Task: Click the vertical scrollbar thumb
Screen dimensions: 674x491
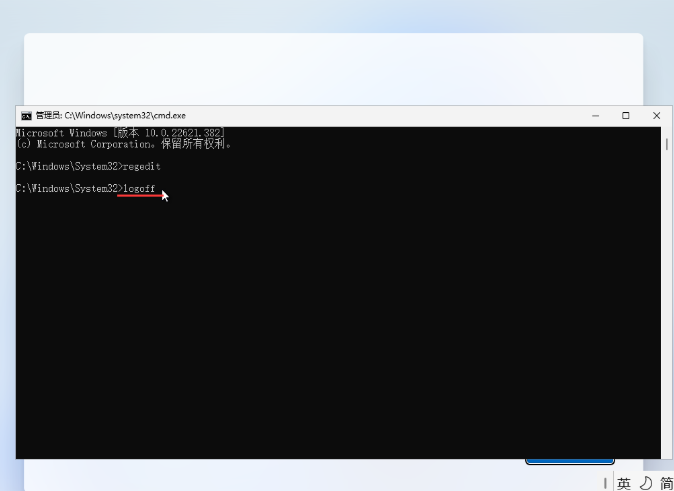Action: [x=667, y=145]
